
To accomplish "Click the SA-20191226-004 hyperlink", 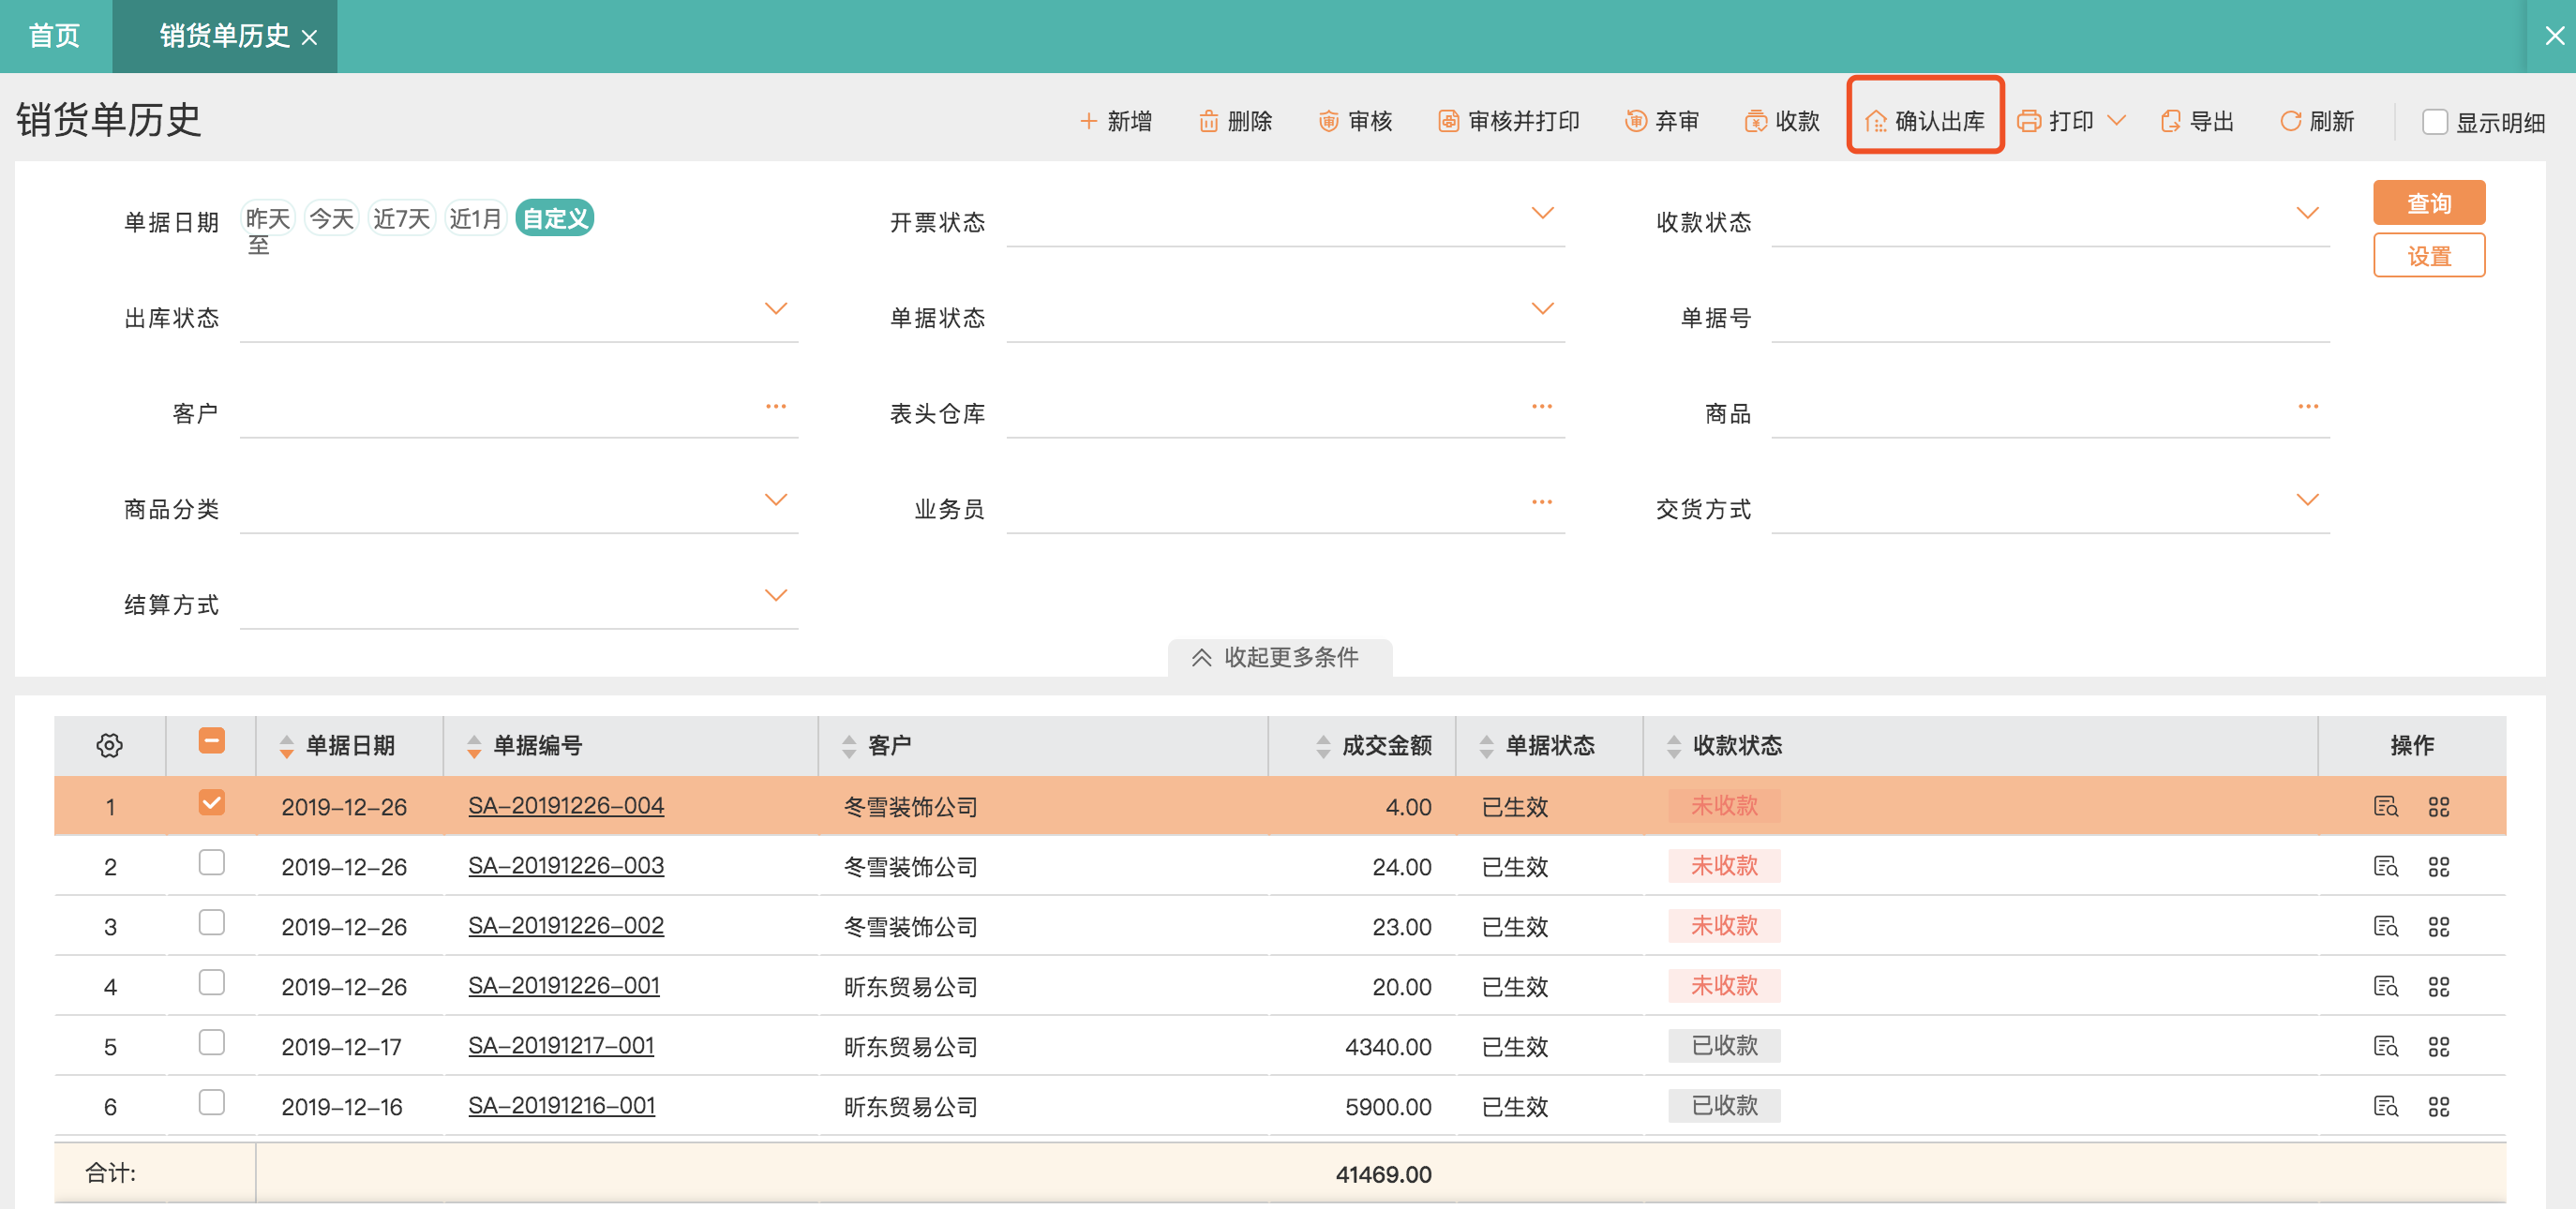I will point(567,803).
